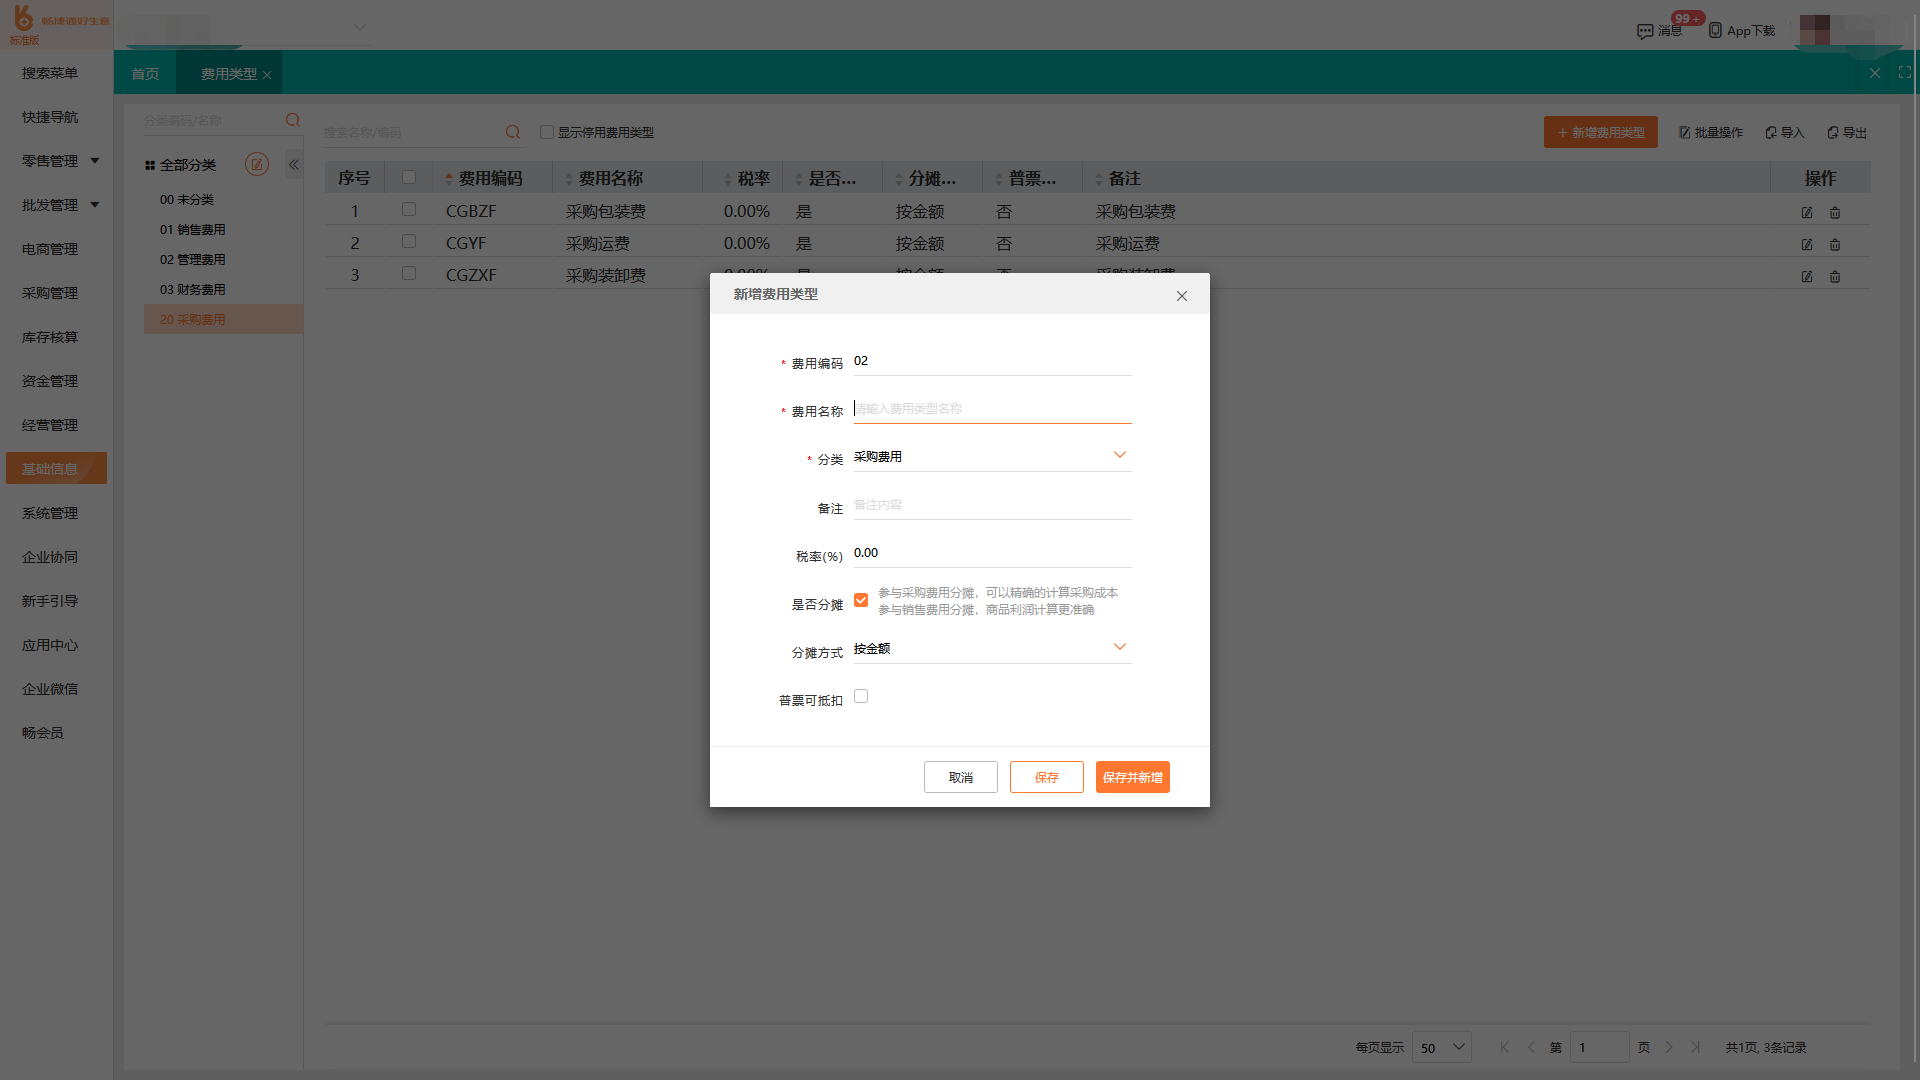Image resolution: width=1920 pixels, height=1080 pixels.
Task: Click 取消 button in dialog
Action: coord(960,777)
